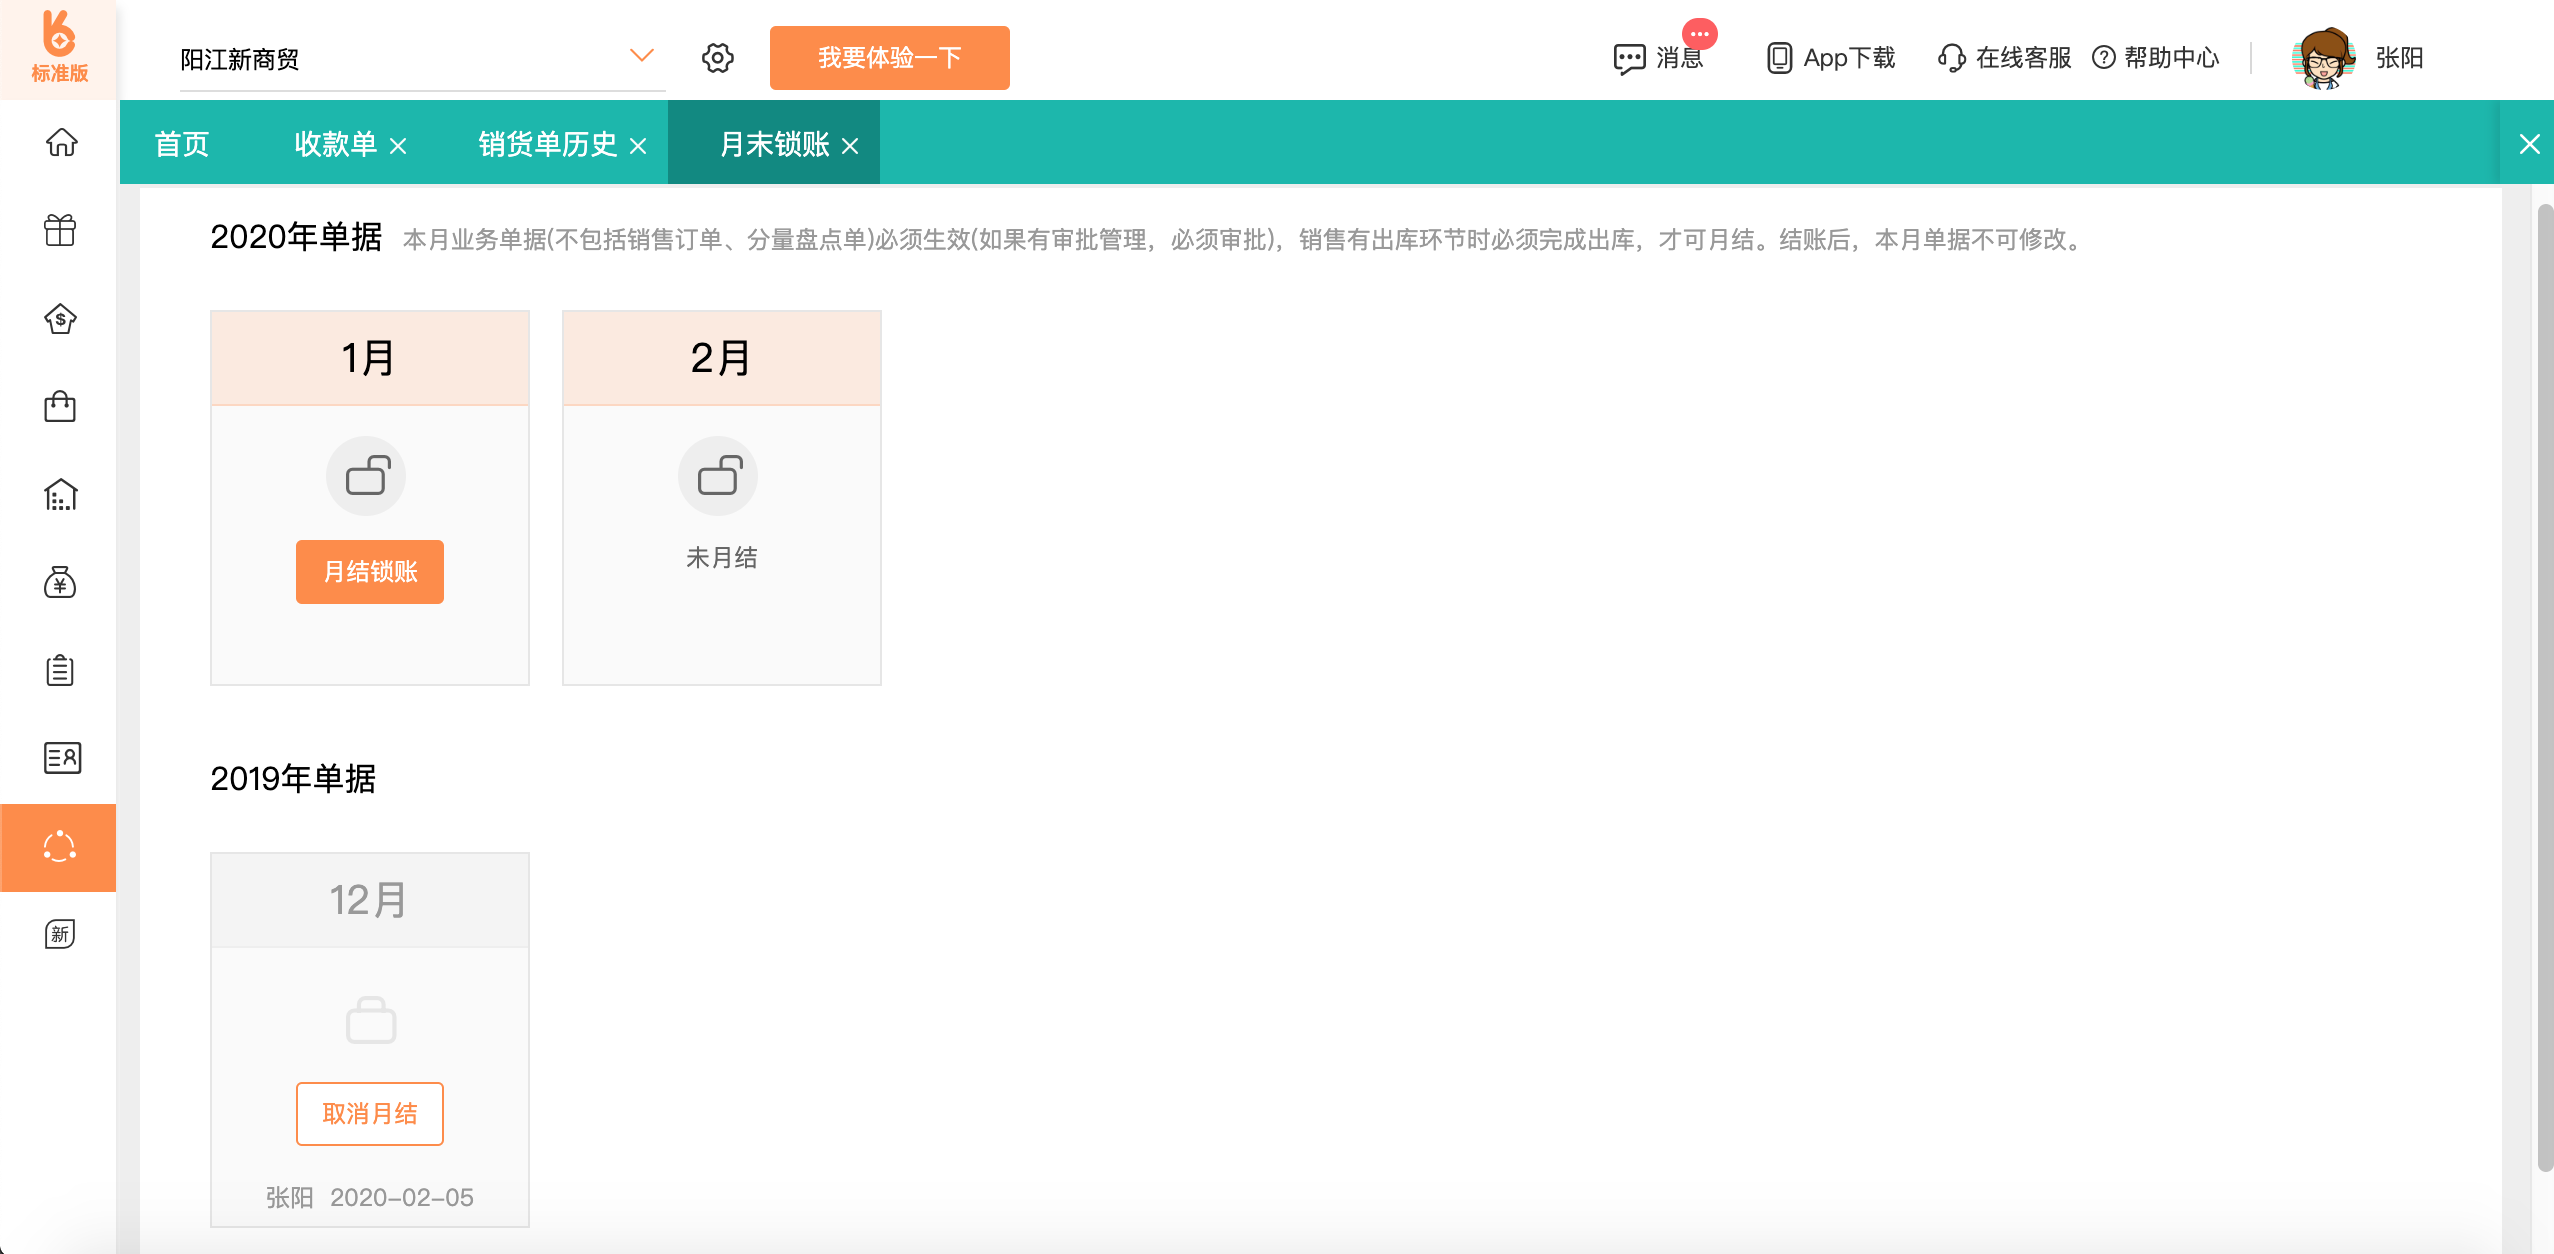Click 取消月结 button for December 2019
This screenshot has width=2554, height=1254.
click(370, 1114)
